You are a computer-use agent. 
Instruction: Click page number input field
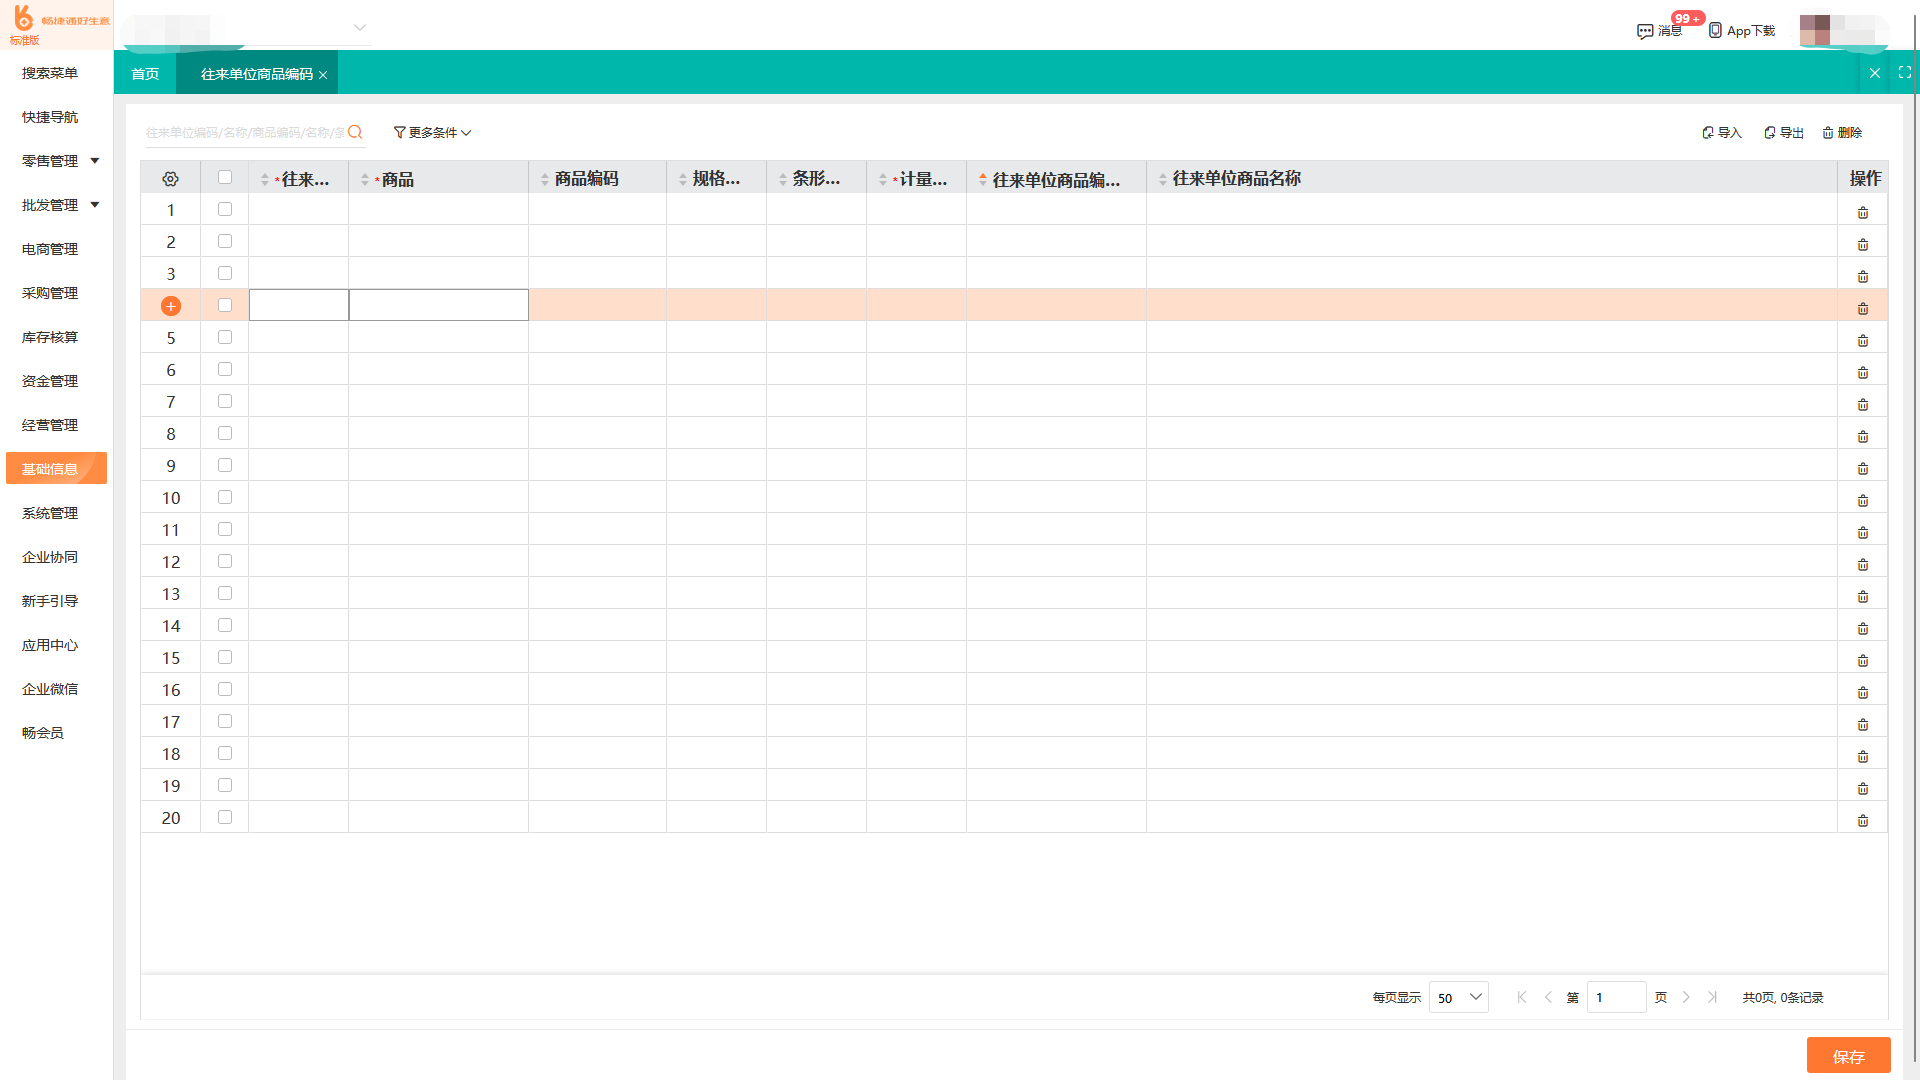click(x=1615, y=997)
